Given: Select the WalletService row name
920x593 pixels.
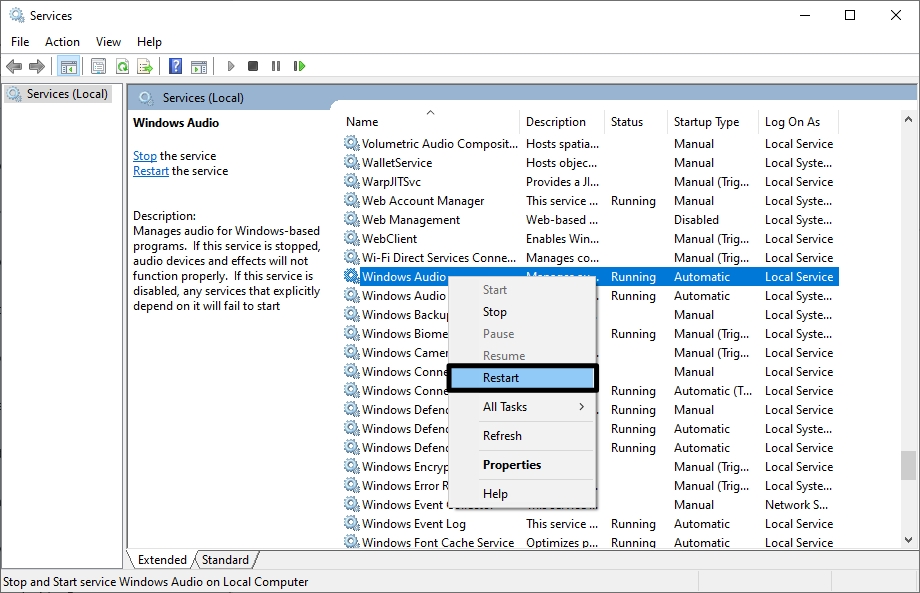Looking at the screenshot, I should 397,162.
